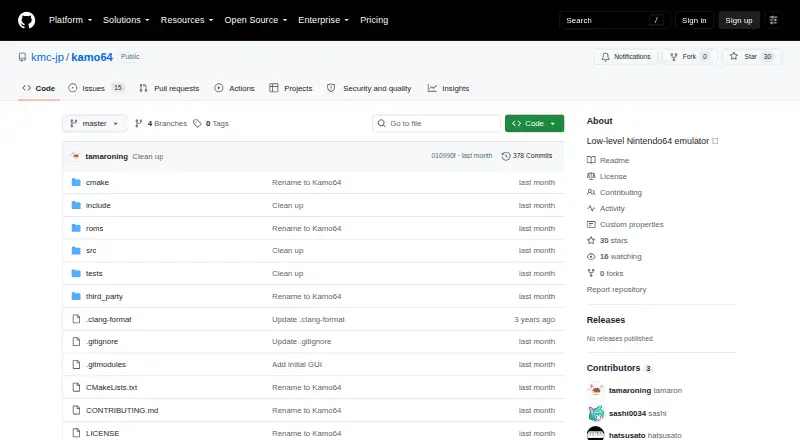Open the .gitignore file
The image size is (800, 440).
point(102,341)
